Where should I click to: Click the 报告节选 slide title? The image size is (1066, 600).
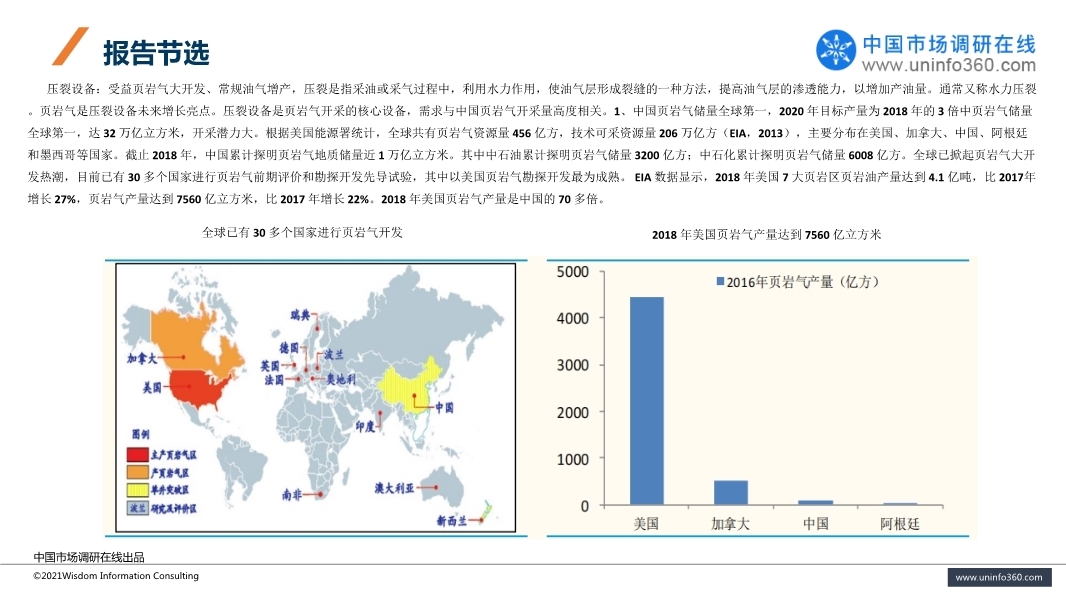[x=156, y=51]
